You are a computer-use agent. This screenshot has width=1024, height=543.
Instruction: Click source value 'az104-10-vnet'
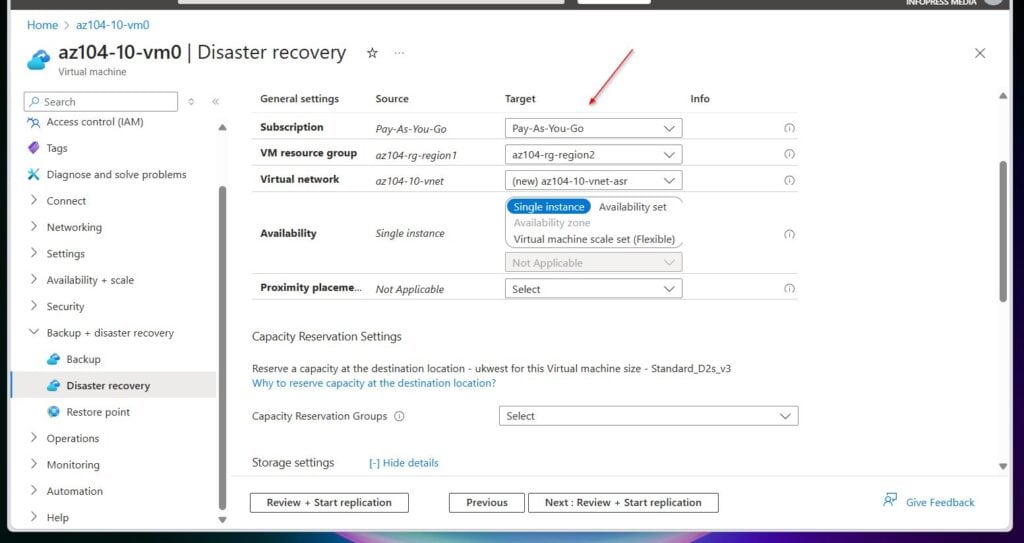click(409, 181)
